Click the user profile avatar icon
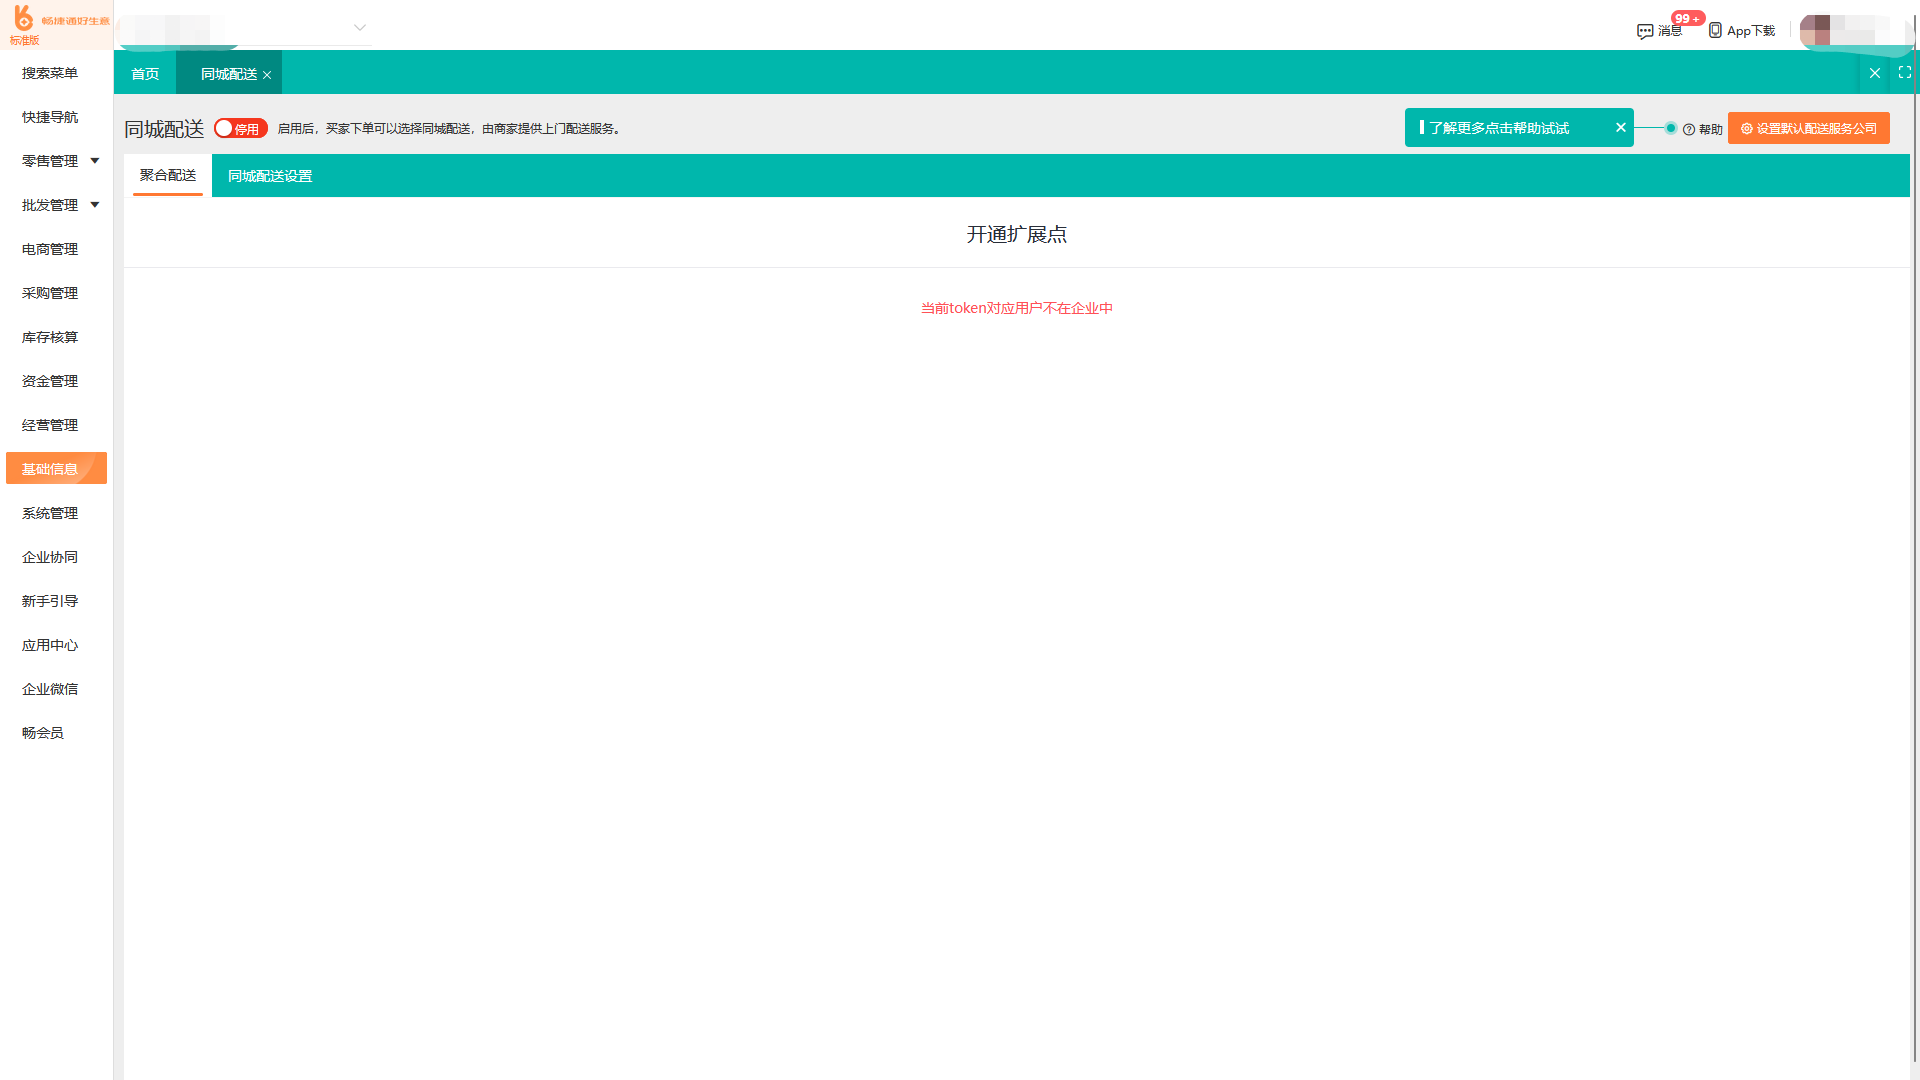The height and width of the screenshot is (1080, 1920). click(1817, 29)
